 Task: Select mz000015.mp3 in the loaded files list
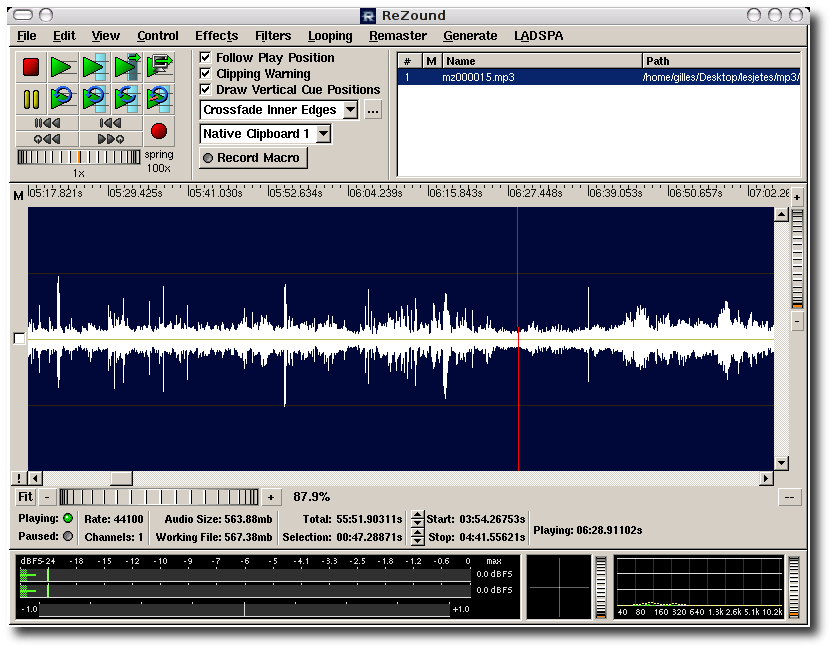(478, 77)
